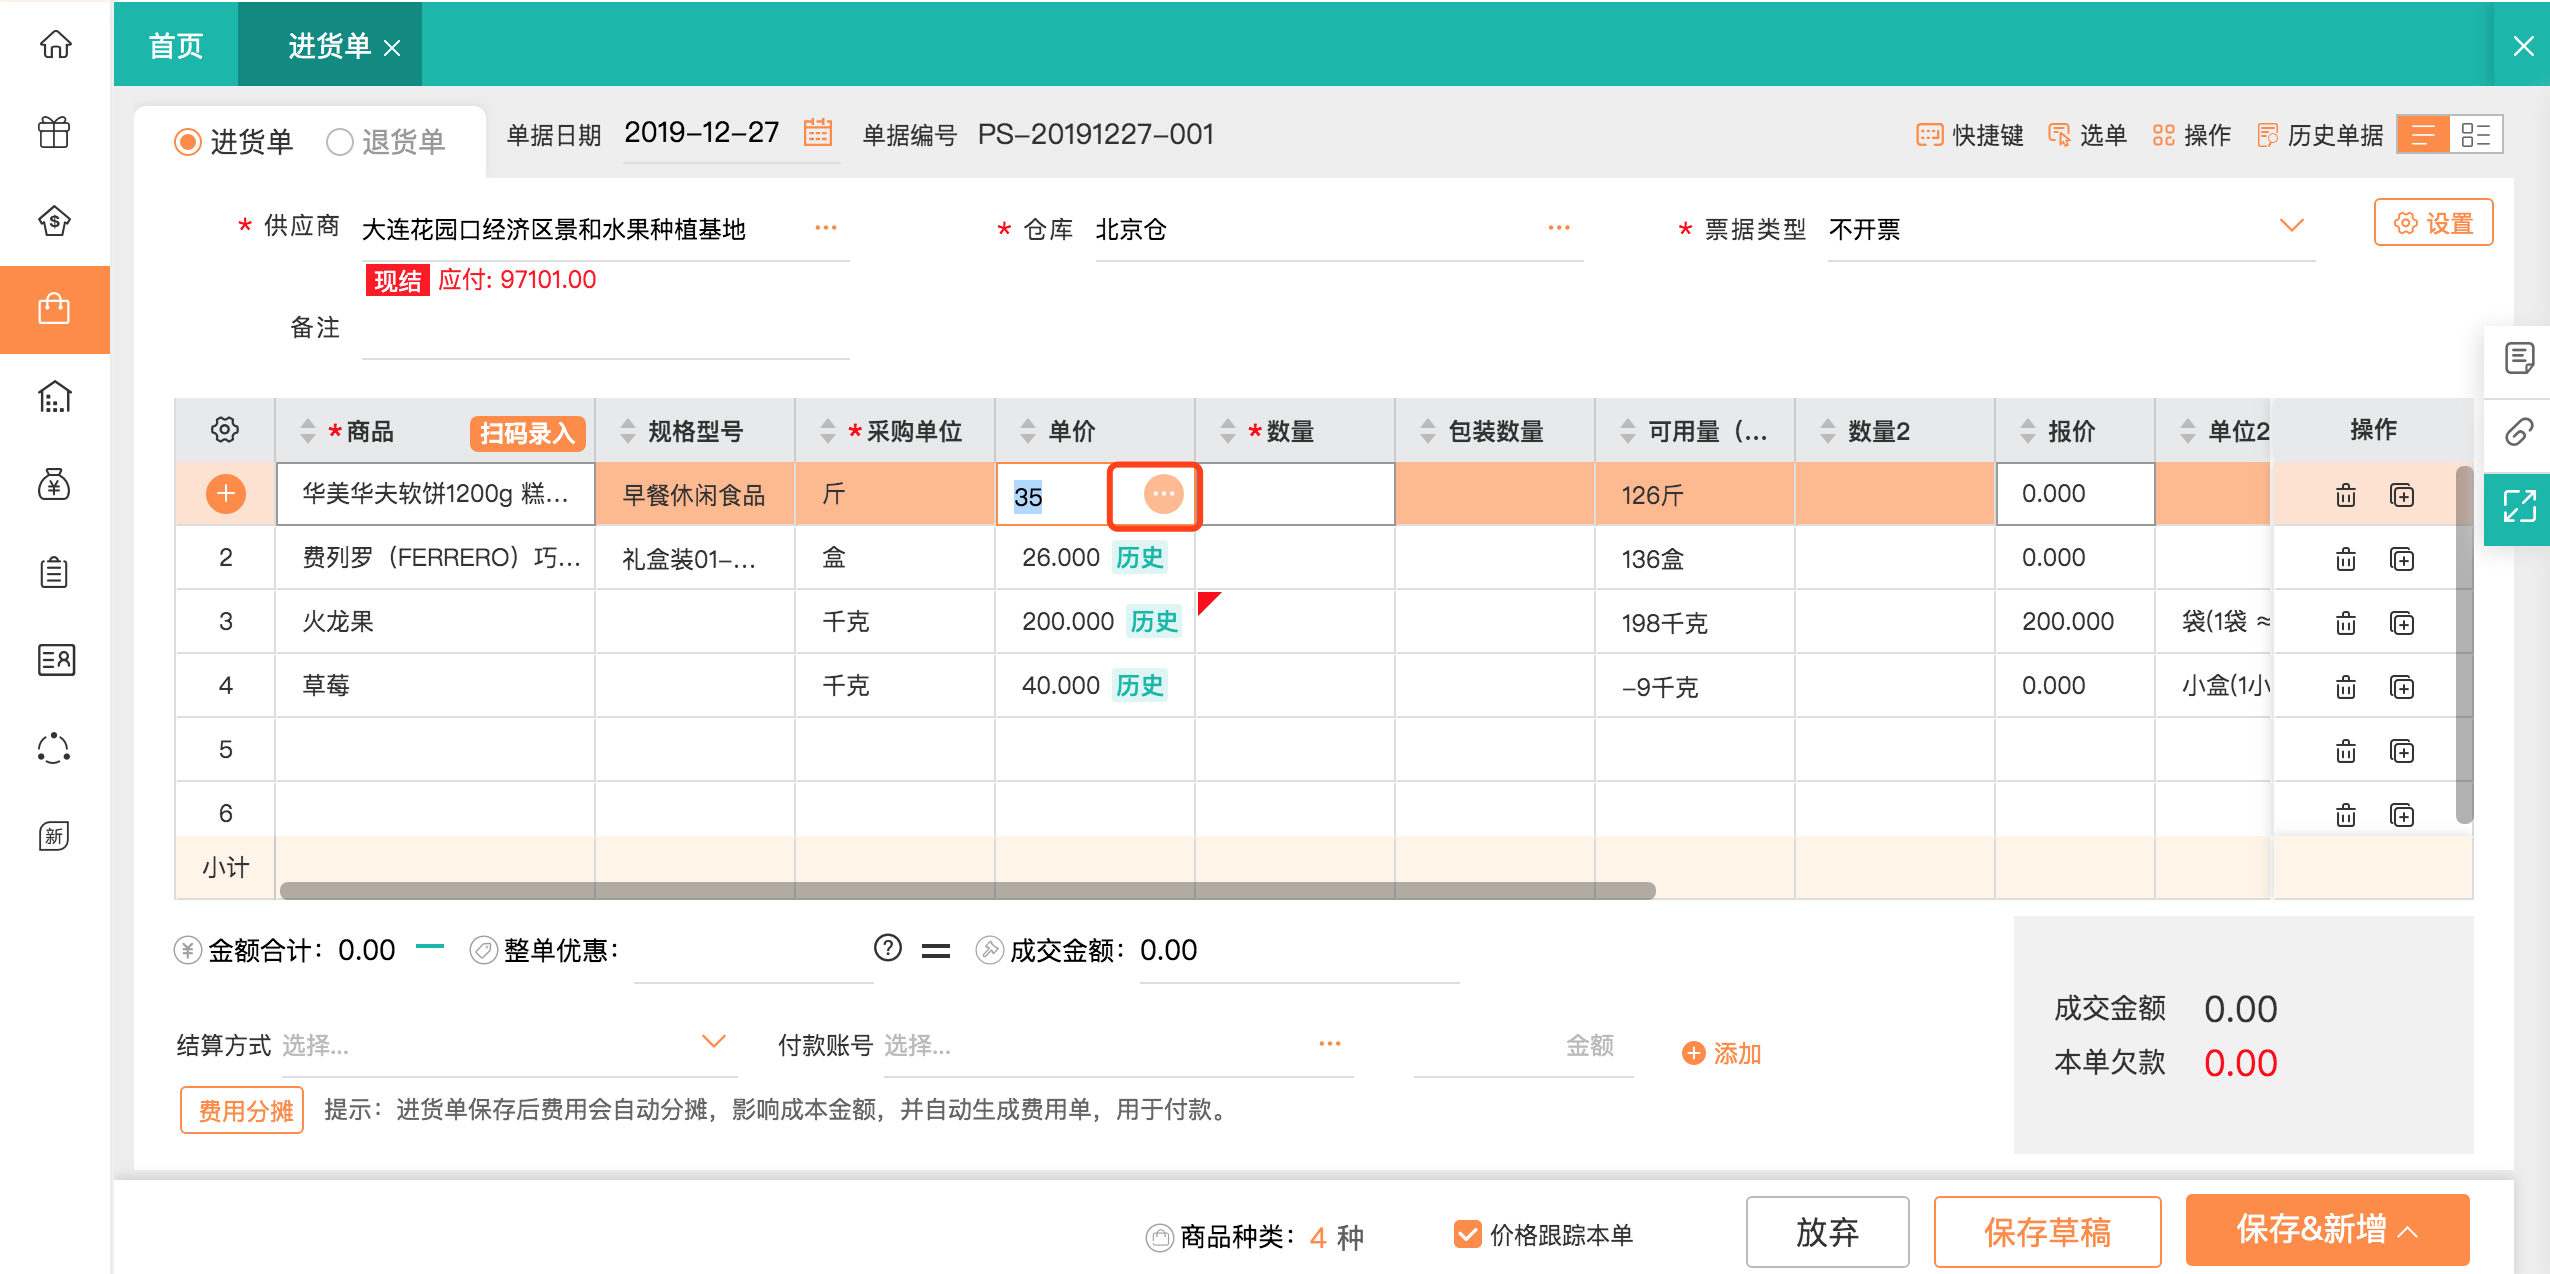
Task: Open the price history popup for row 1
Action: pos(1158,495)
